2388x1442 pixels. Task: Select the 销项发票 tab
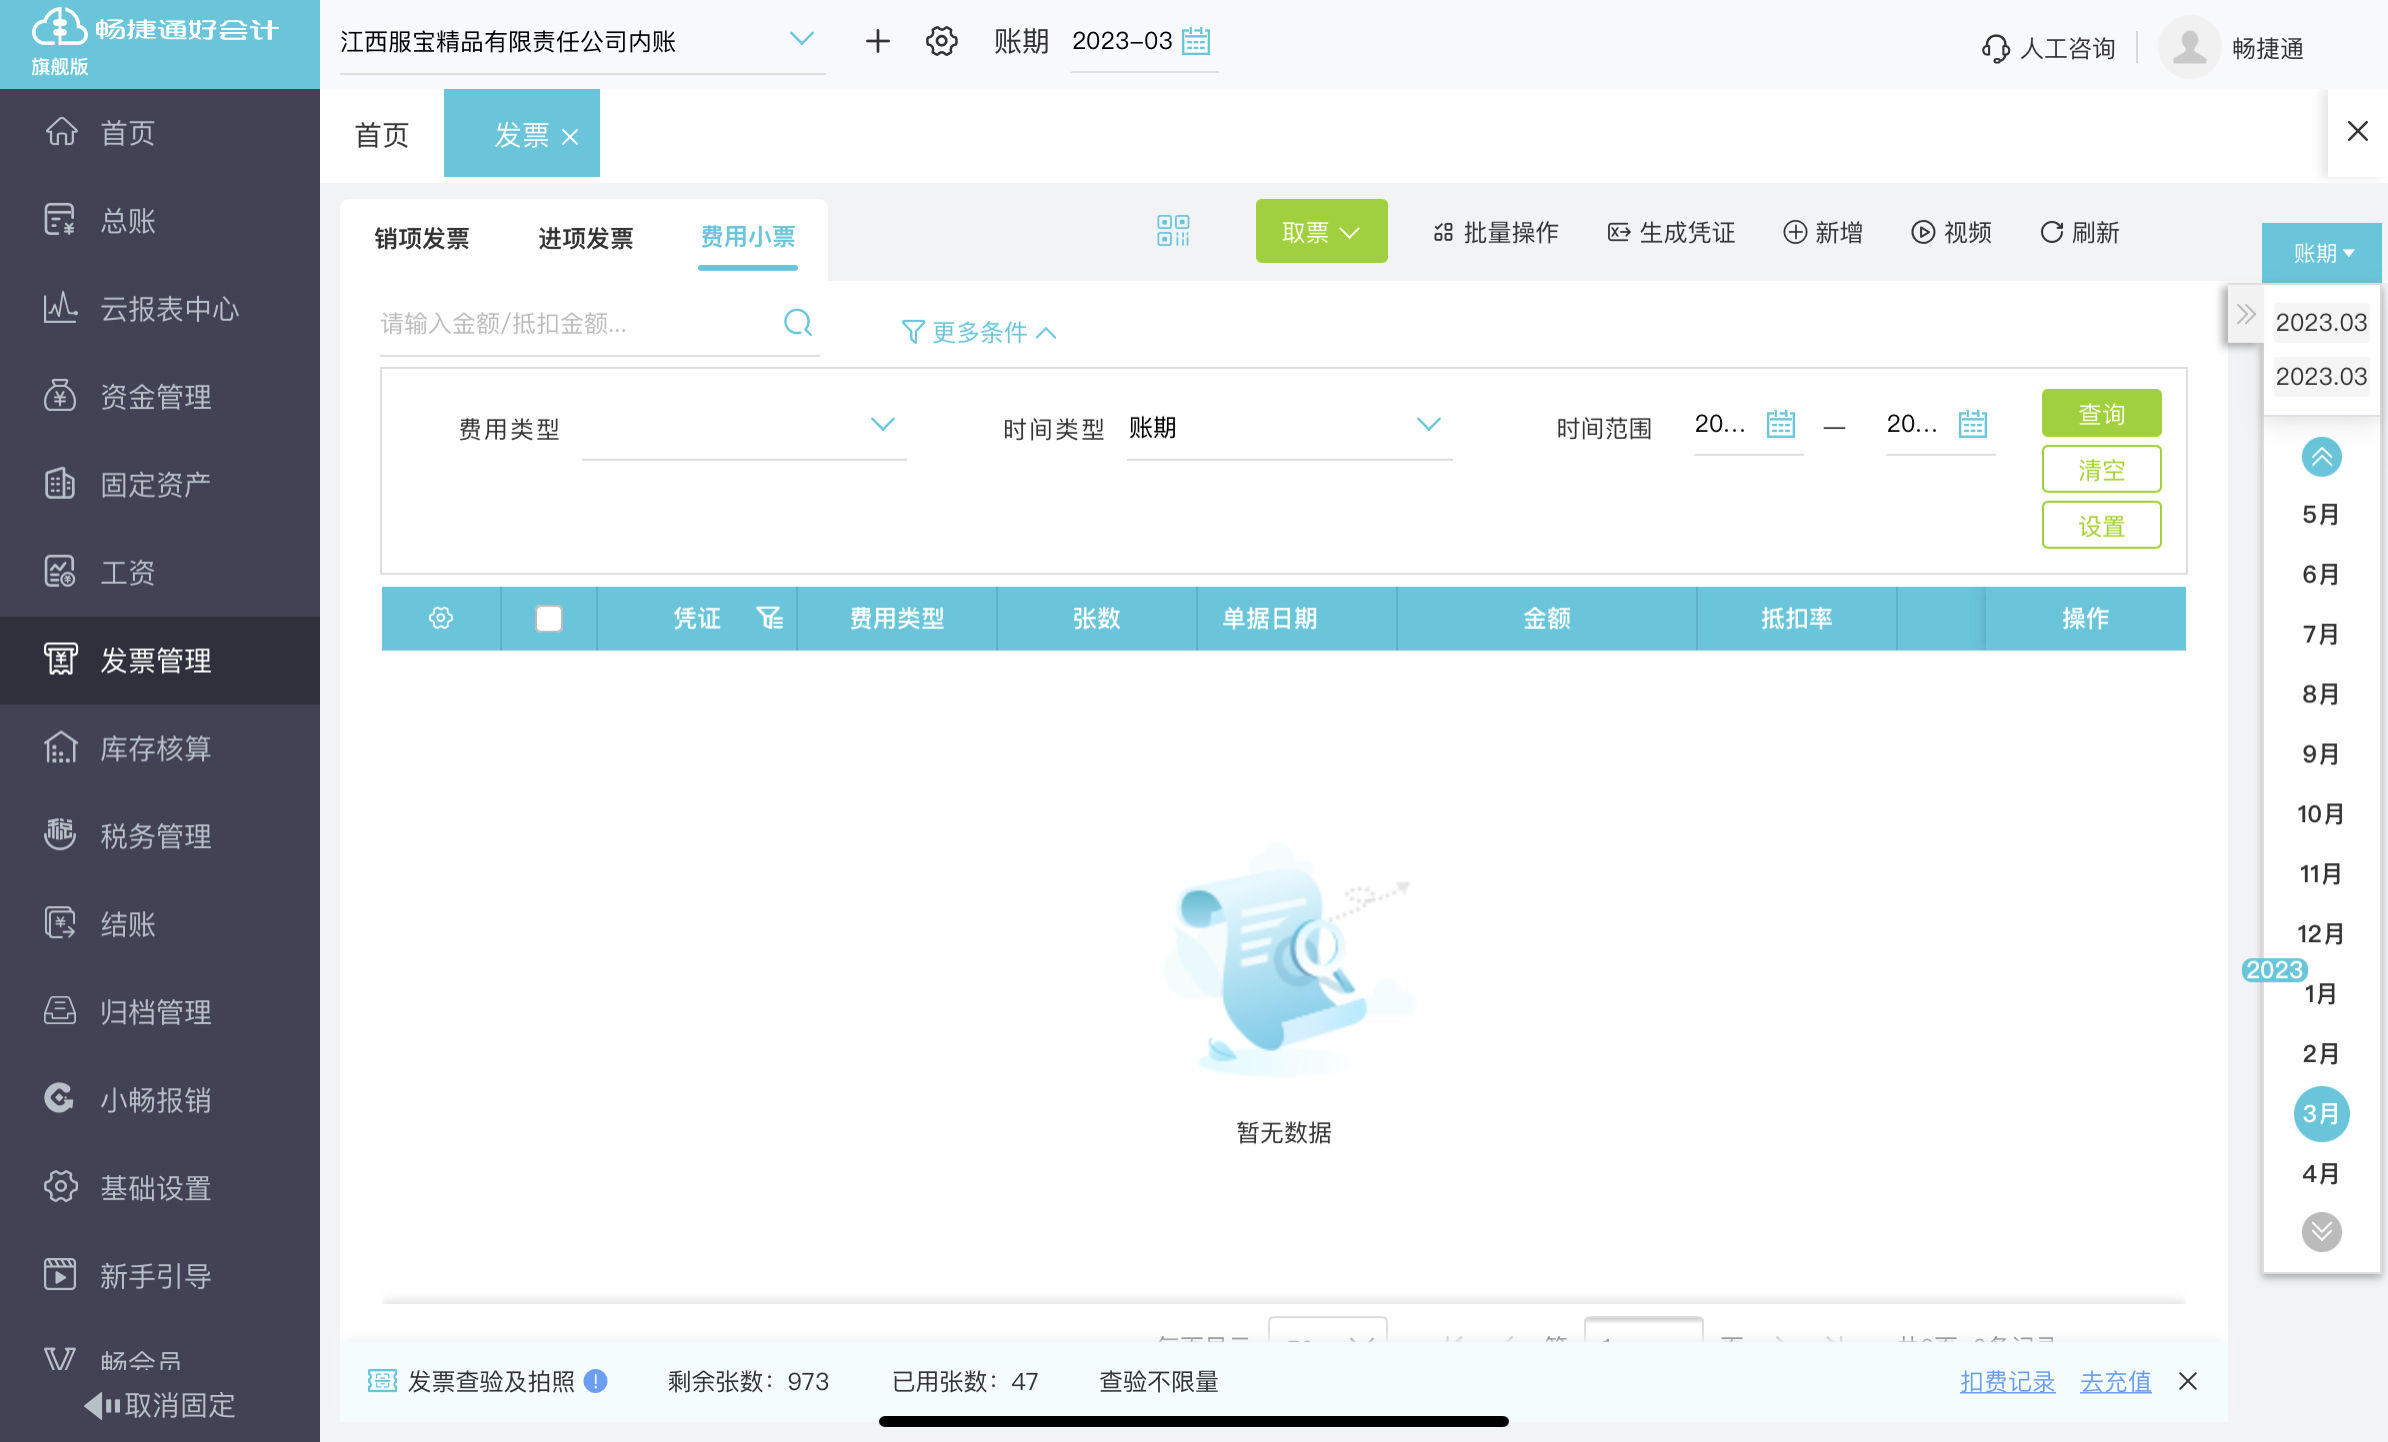pyautogui.click(x=423, y=237)
